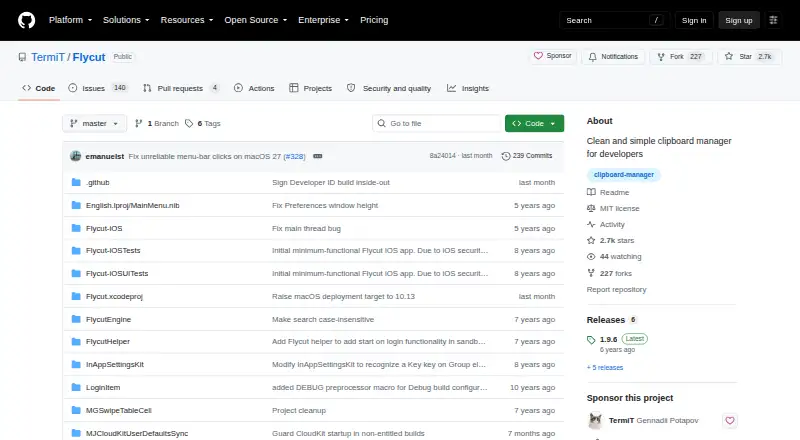800x440 pixels.
Task: Expand the Enterprise menu
Action: (x=323, y=20)
